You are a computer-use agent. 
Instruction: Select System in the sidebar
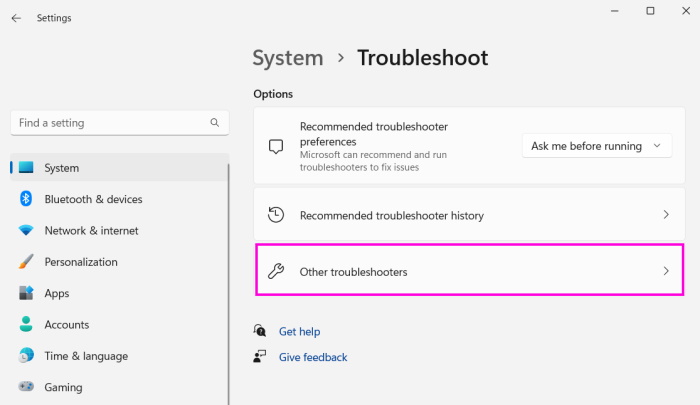tap(62, 168)
